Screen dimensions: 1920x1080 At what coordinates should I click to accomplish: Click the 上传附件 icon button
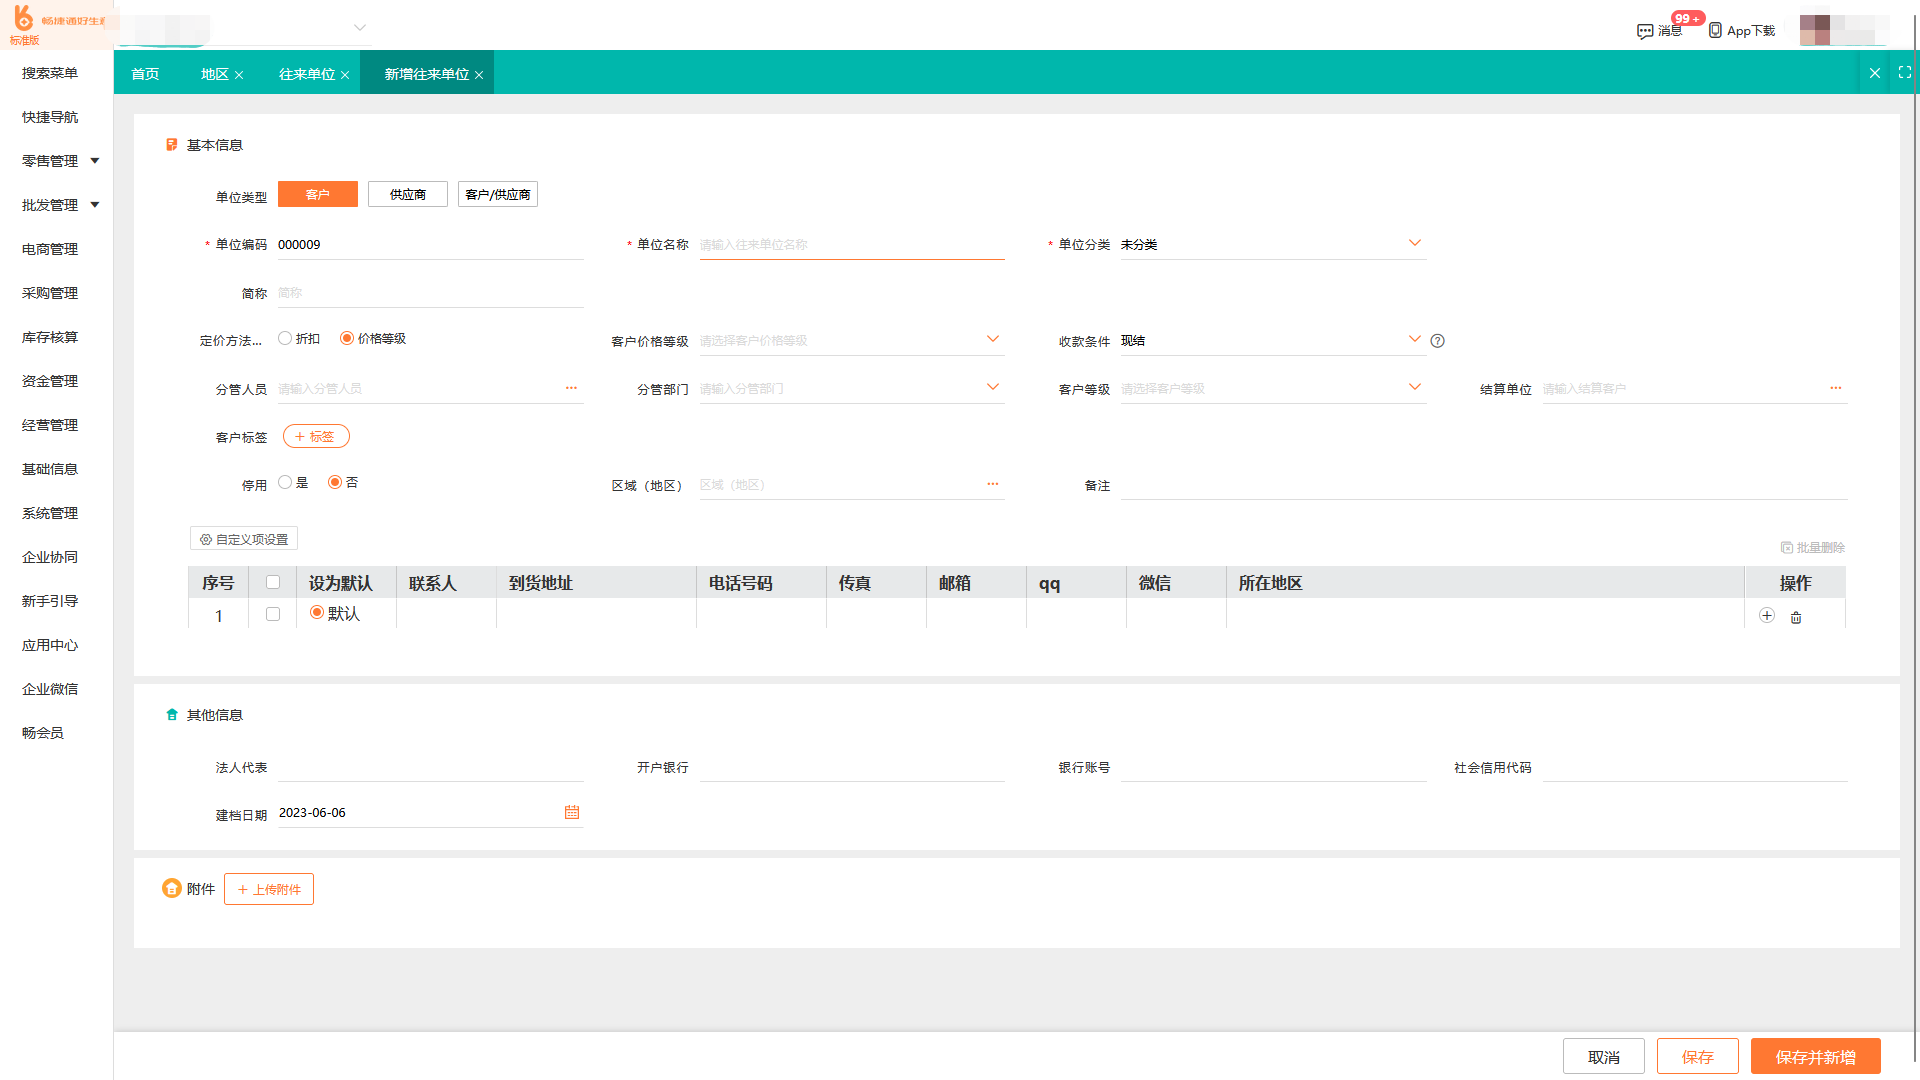(270, 889)
